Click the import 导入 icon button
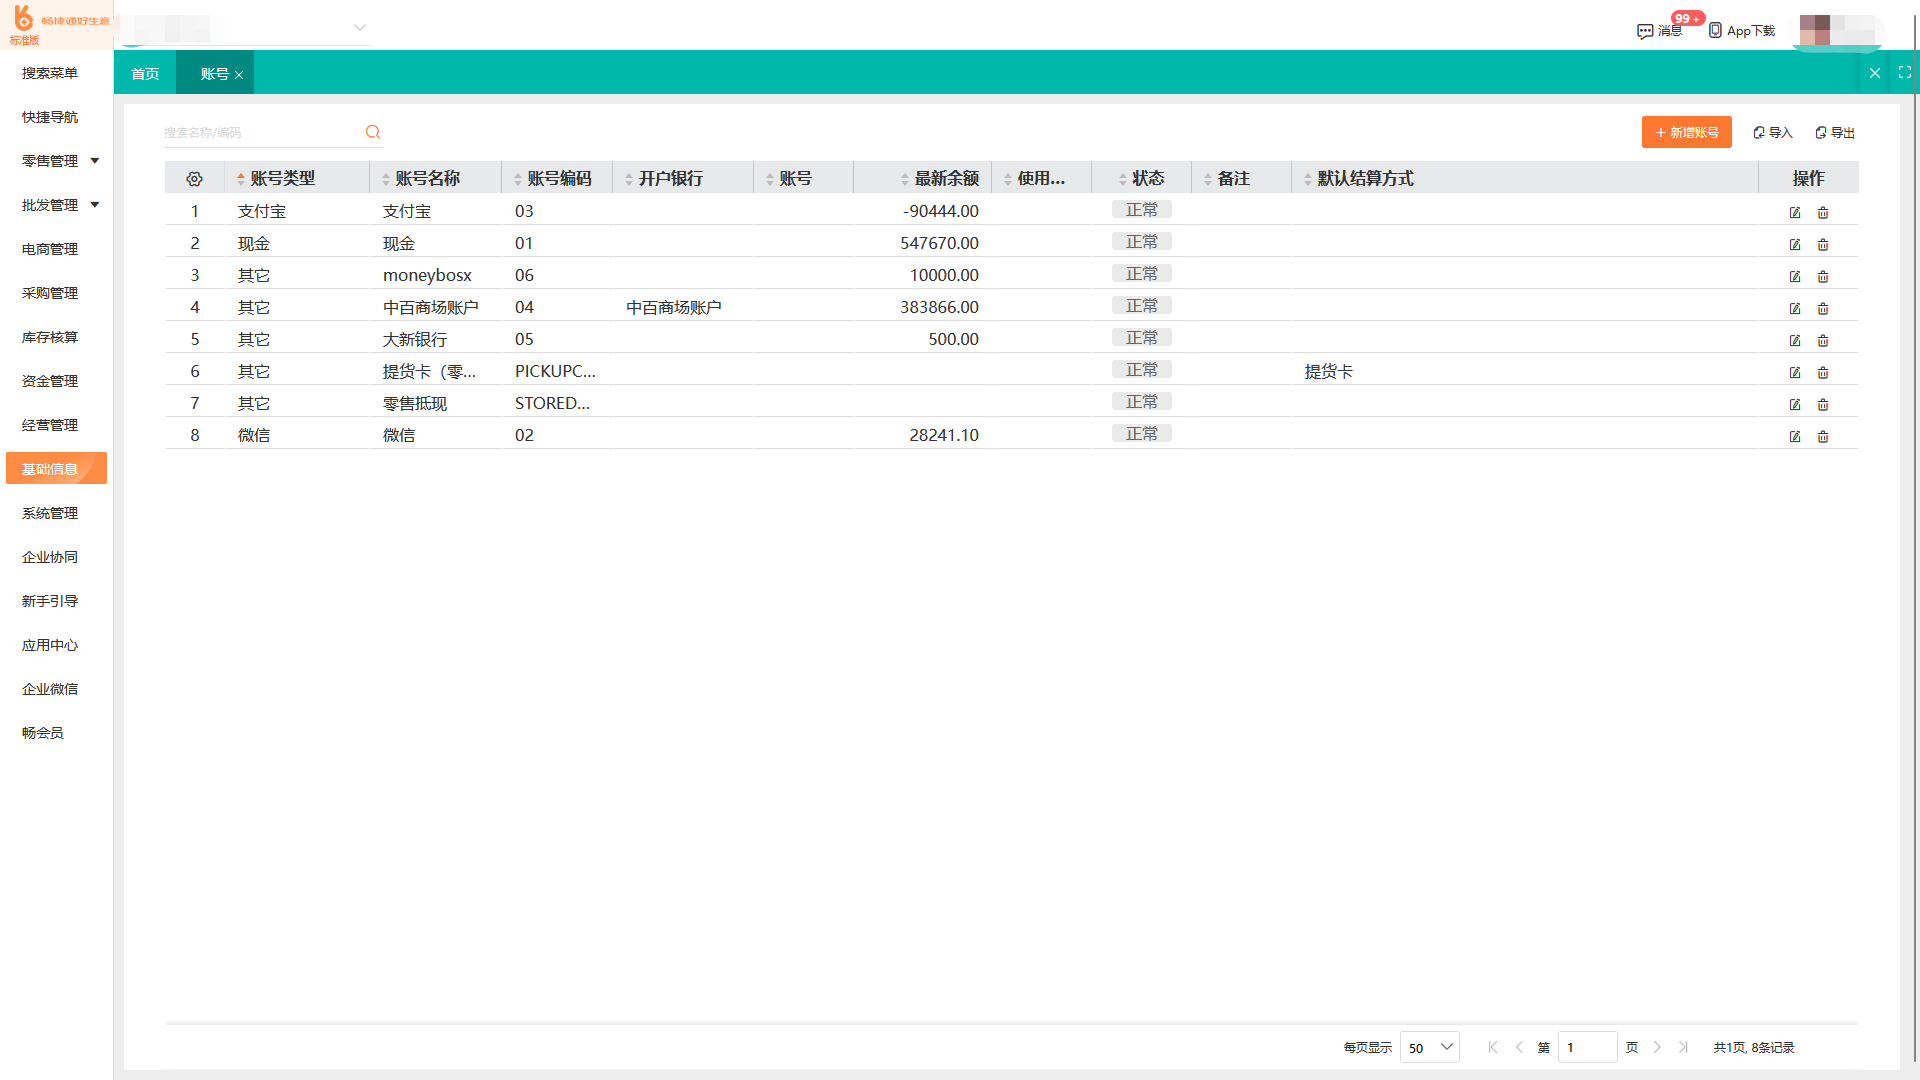 (1774, 132)
